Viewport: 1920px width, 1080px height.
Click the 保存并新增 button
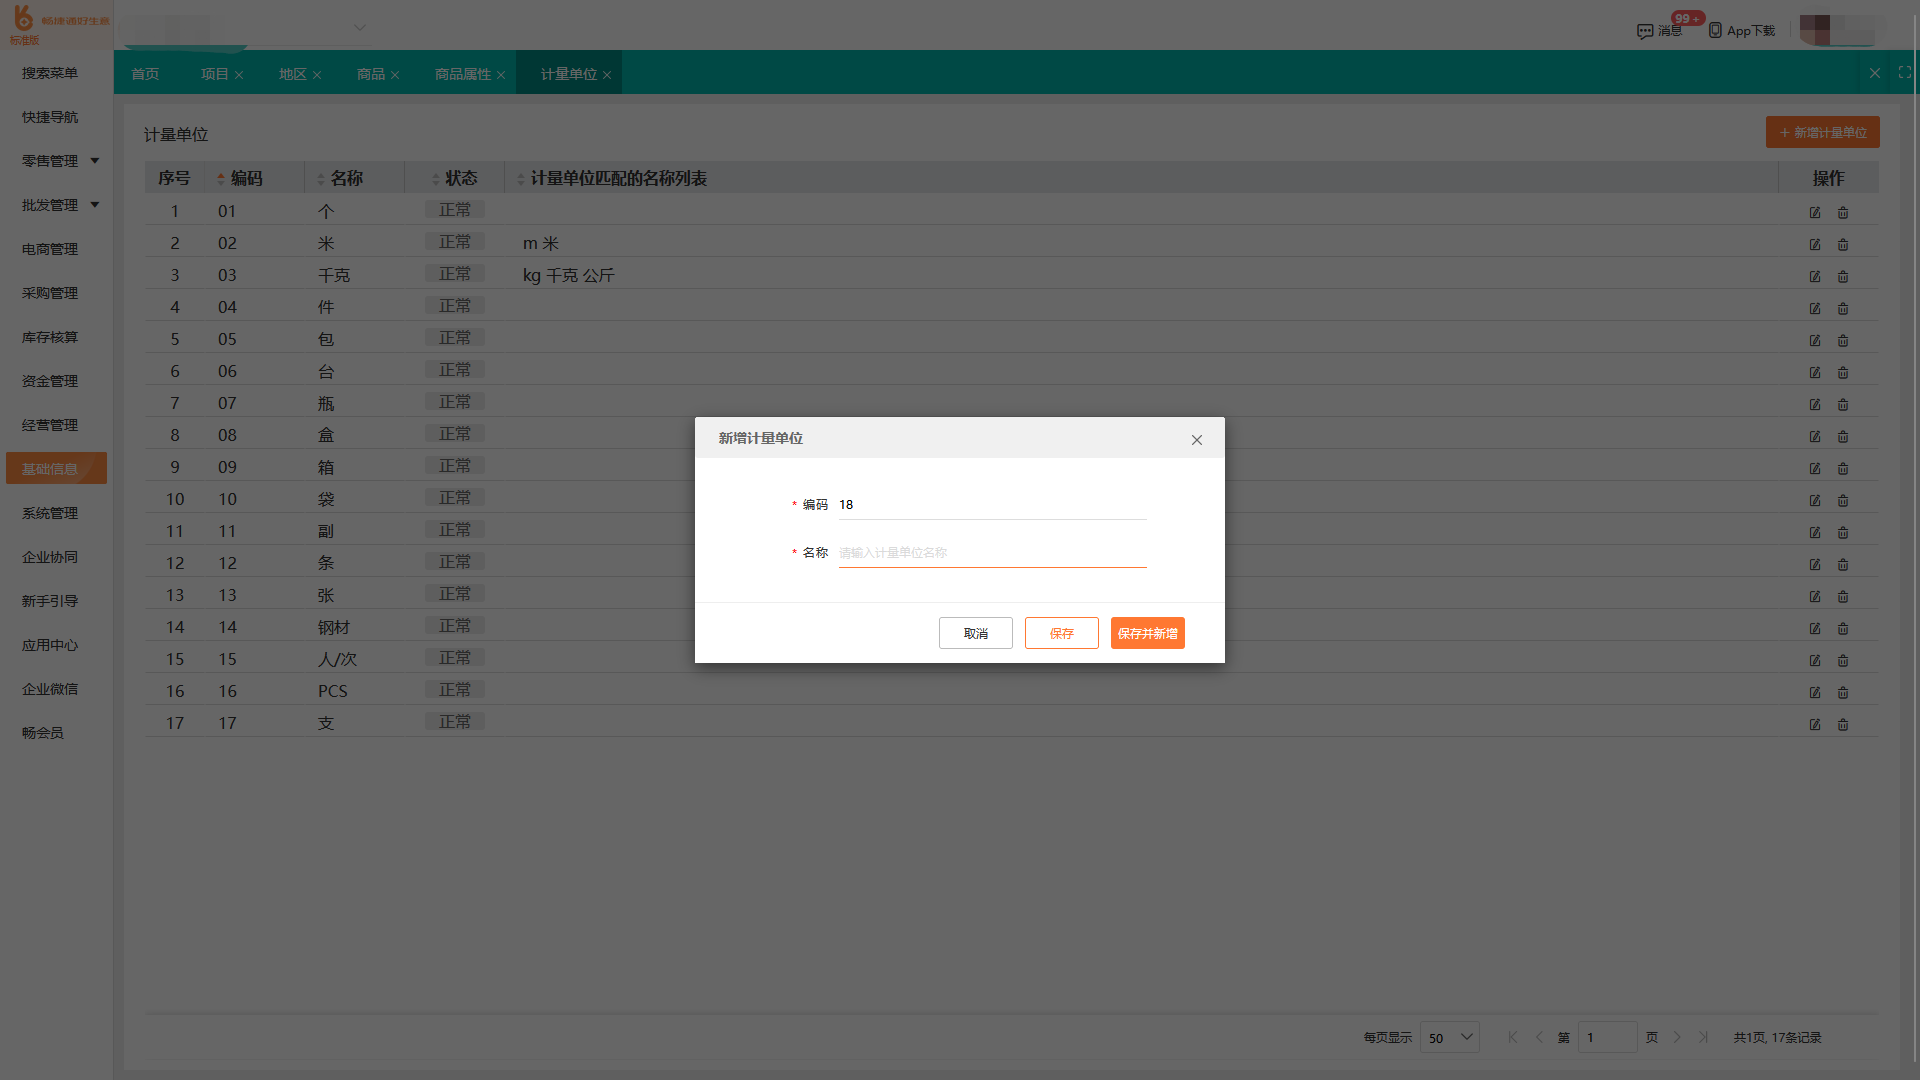coord(1146,633)
